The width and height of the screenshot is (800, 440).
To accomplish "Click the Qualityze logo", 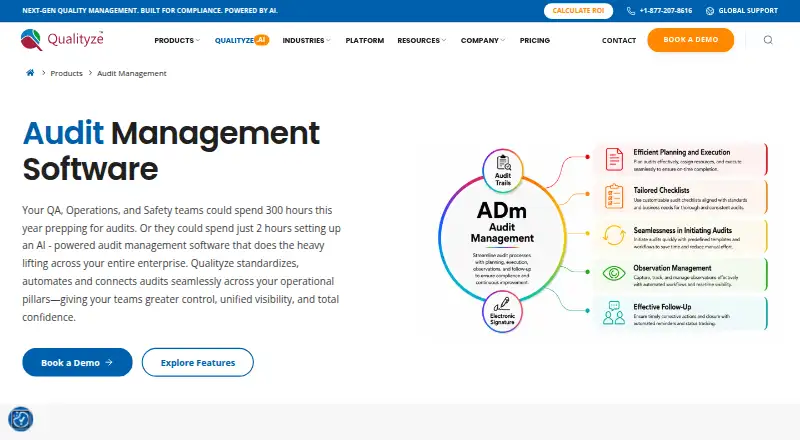I will coord(62,40).
